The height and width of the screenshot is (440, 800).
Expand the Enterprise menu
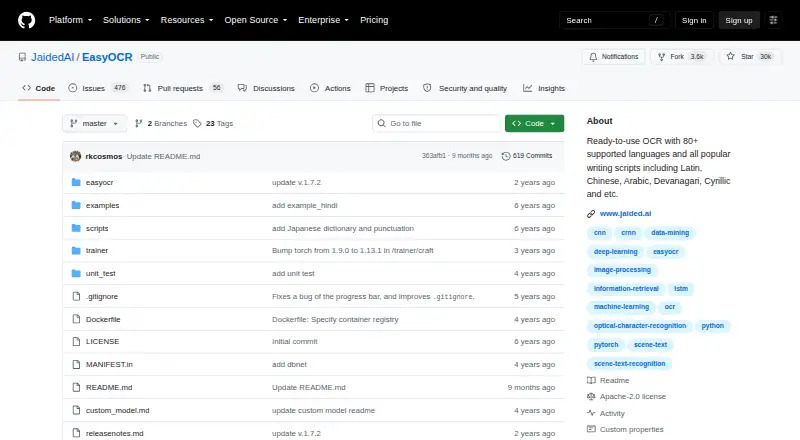point(323,20)
